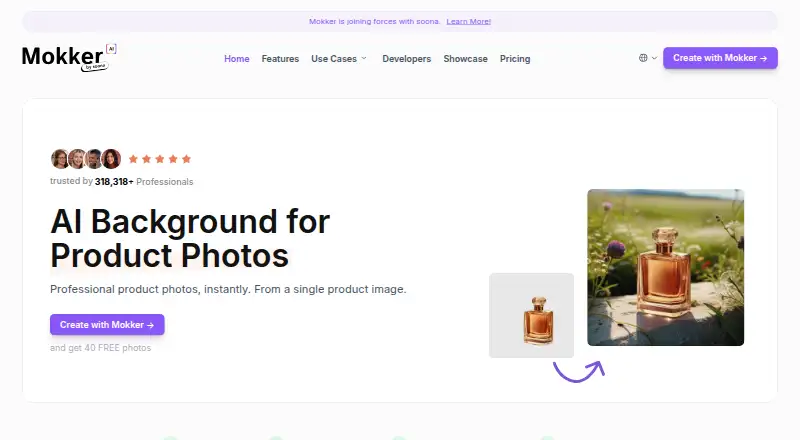Viewport: 800px width, 440px height.
Task: Click header Create with Mokker button
Action: (x=720, y=58)
